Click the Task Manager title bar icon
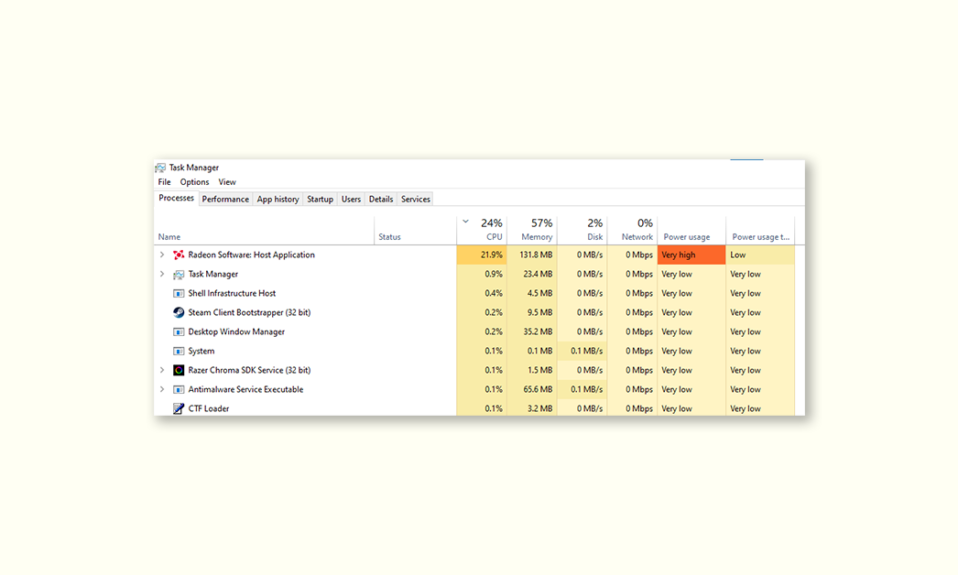Screen dimensions: 958x575 160,168
